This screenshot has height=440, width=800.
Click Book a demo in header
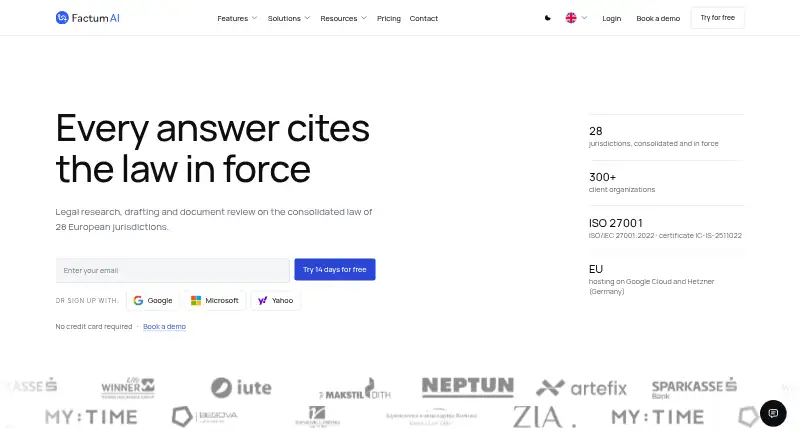pyautogui.click(x=658, y=18)
